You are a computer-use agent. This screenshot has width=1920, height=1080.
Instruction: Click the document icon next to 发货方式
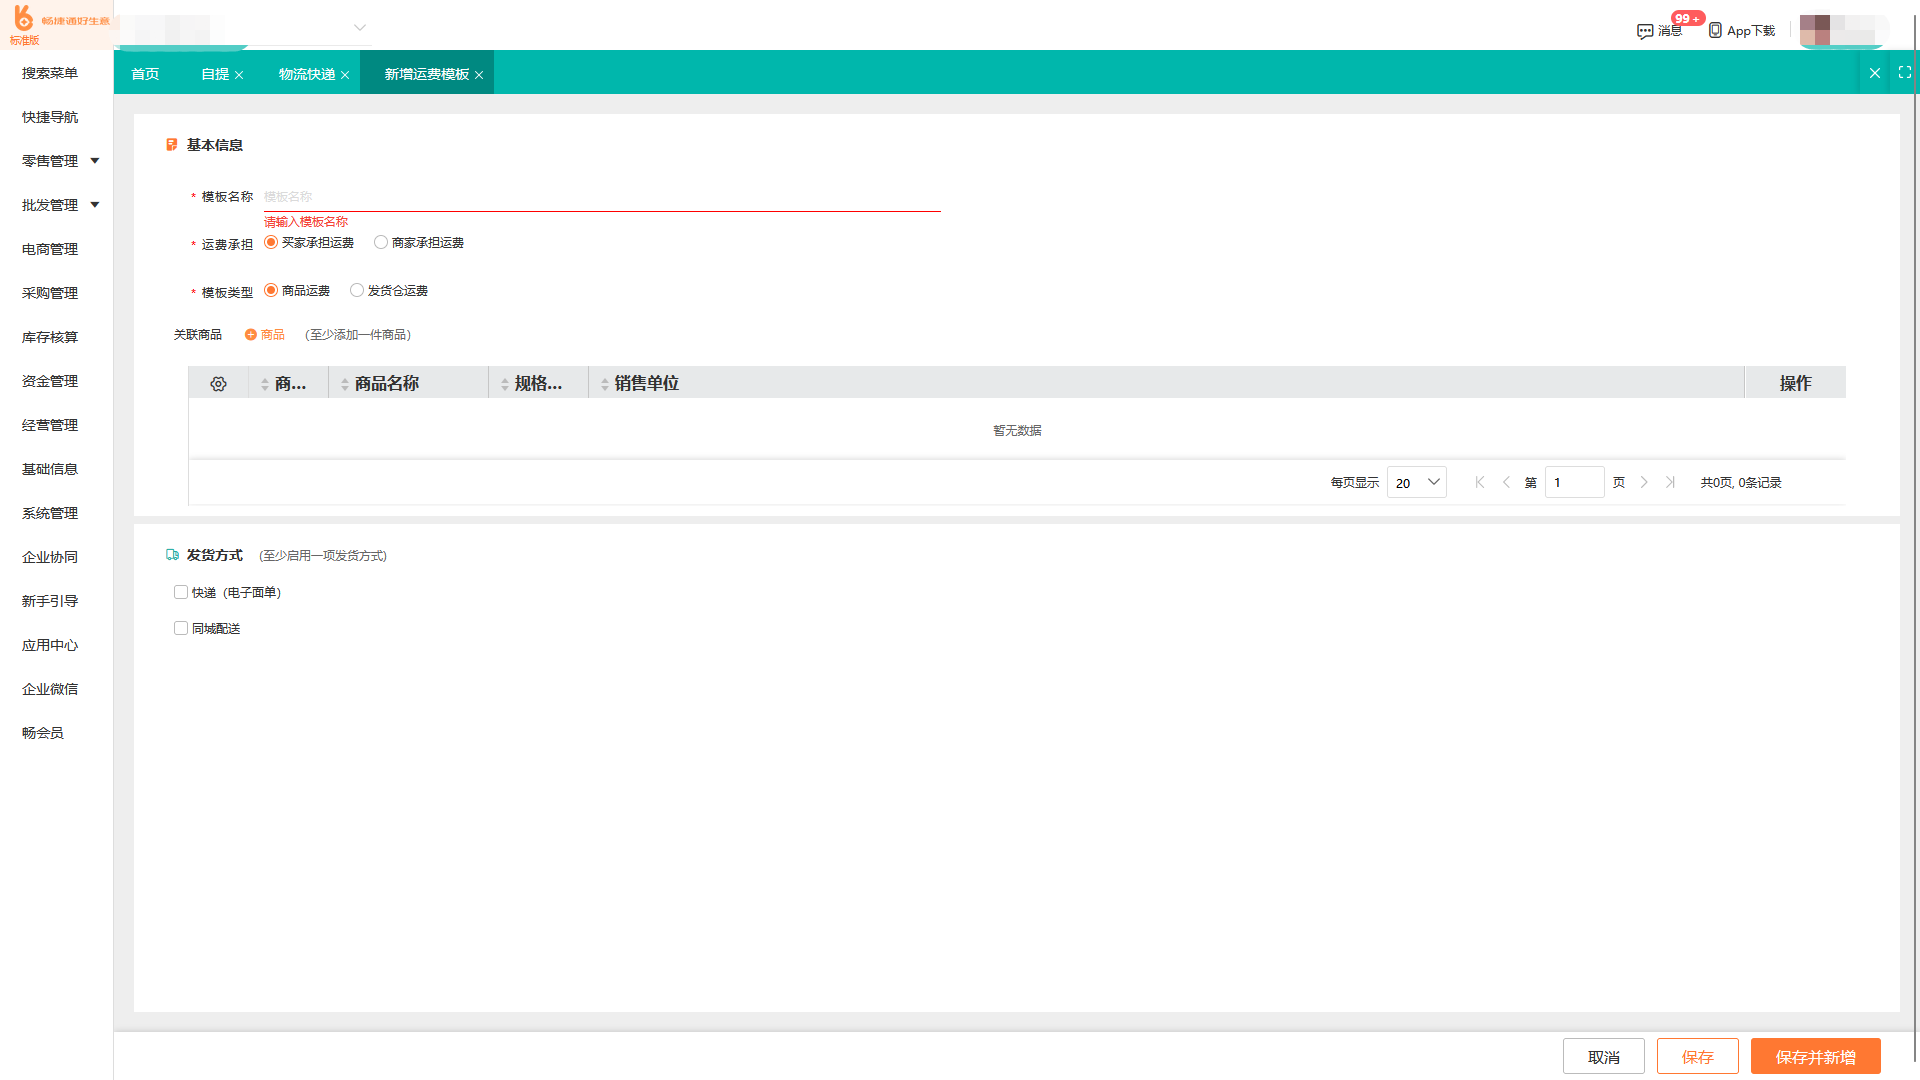[x=173, y=554]
